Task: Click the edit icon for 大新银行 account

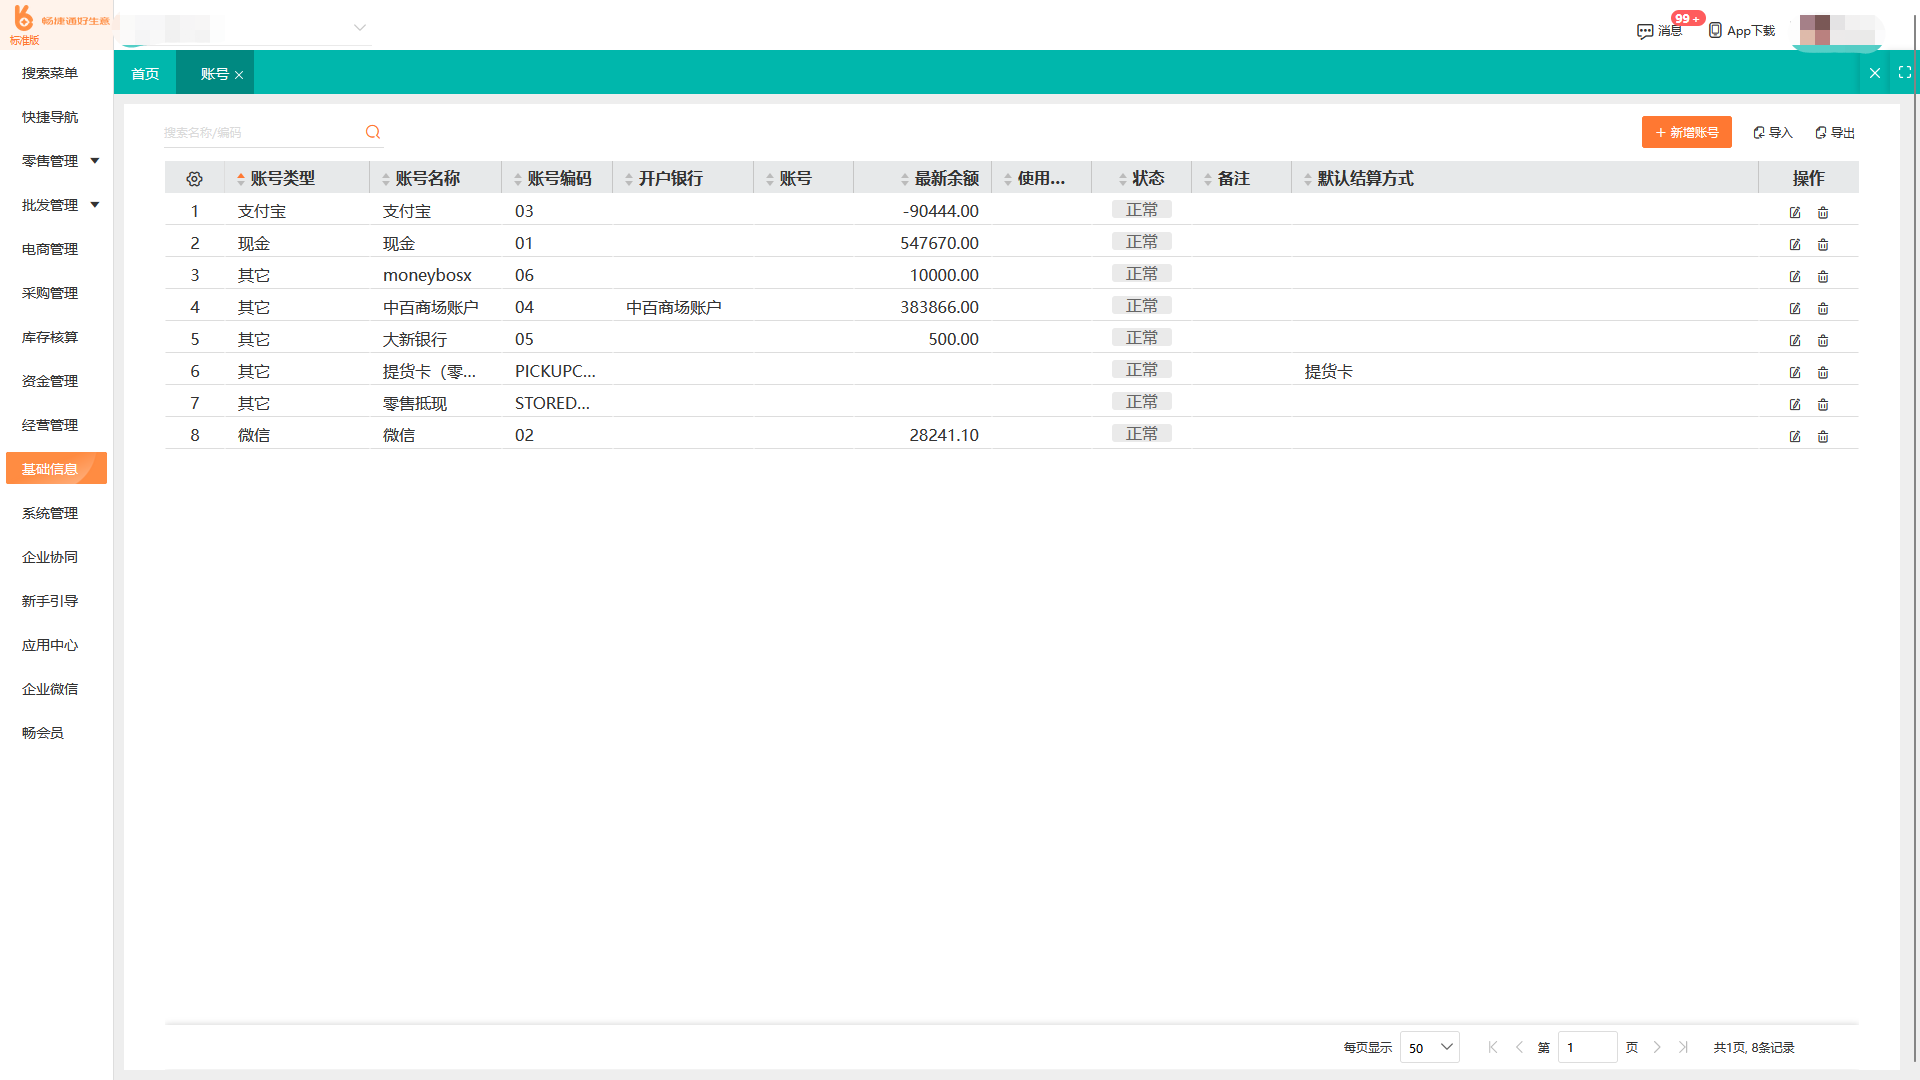Action: [1795, 339]
